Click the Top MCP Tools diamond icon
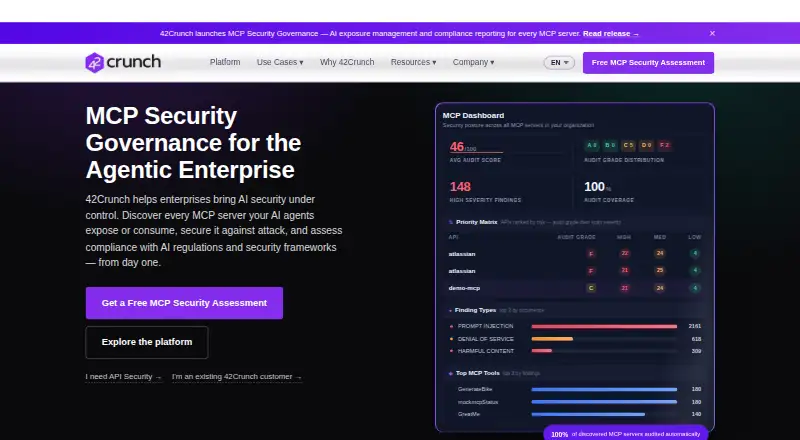The height and width of the screenshot is (440, 800). pos(451,374)
